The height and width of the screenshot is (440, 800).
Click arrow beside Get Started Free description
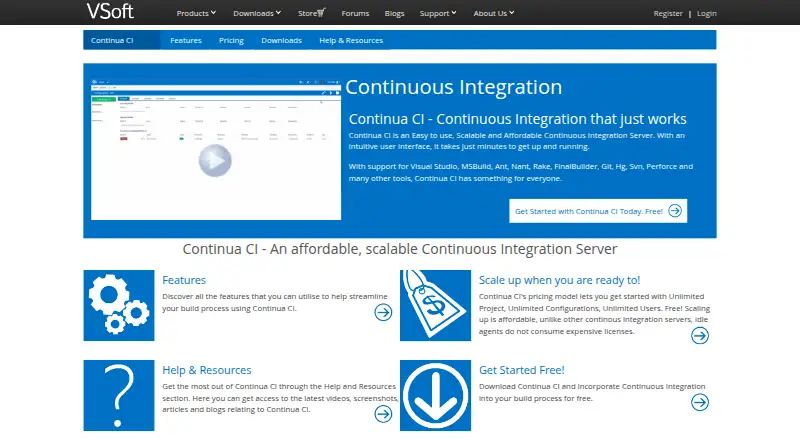[700, 402]
